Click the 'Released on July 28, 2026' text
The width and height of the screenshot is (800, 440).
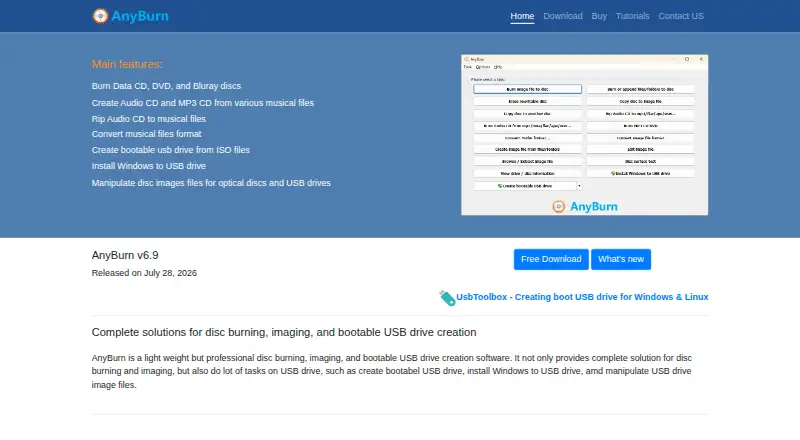pyautogui.click(x=144, y=273)
